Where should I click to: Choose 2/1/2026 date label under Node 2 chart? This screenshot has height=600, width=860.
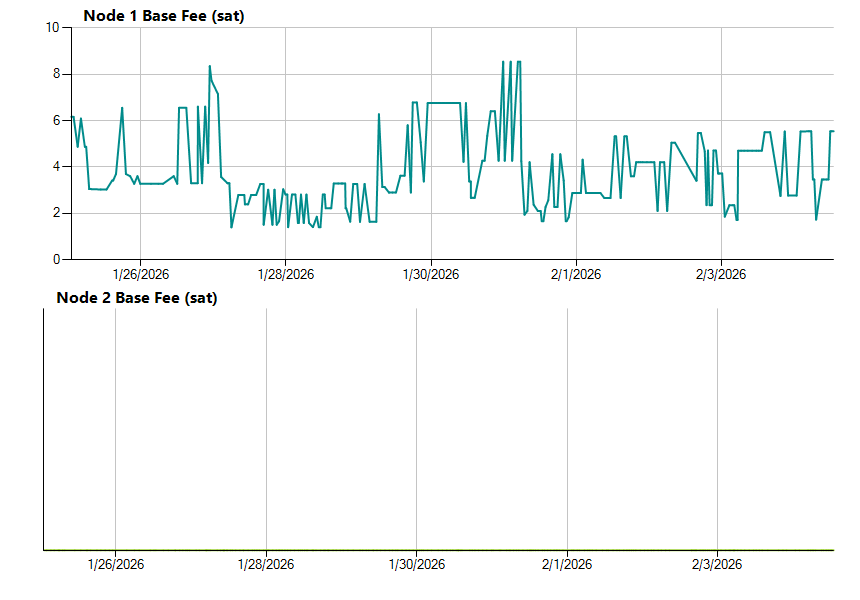click(567, 565)
